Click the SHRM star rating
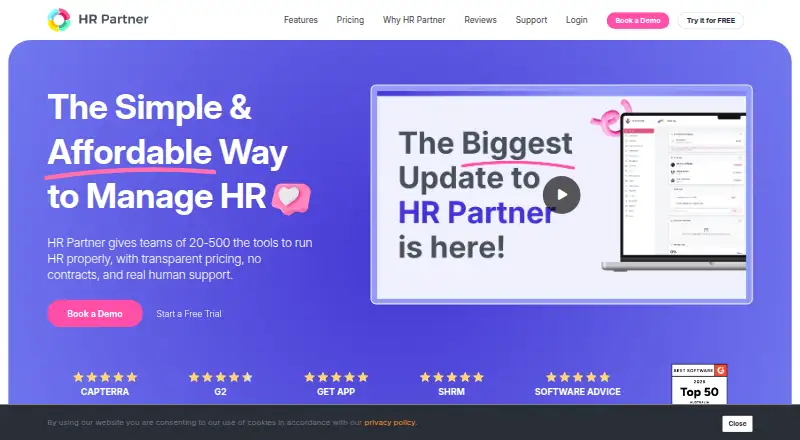This screenshot has width=800, height=440. tap(452, 377)
